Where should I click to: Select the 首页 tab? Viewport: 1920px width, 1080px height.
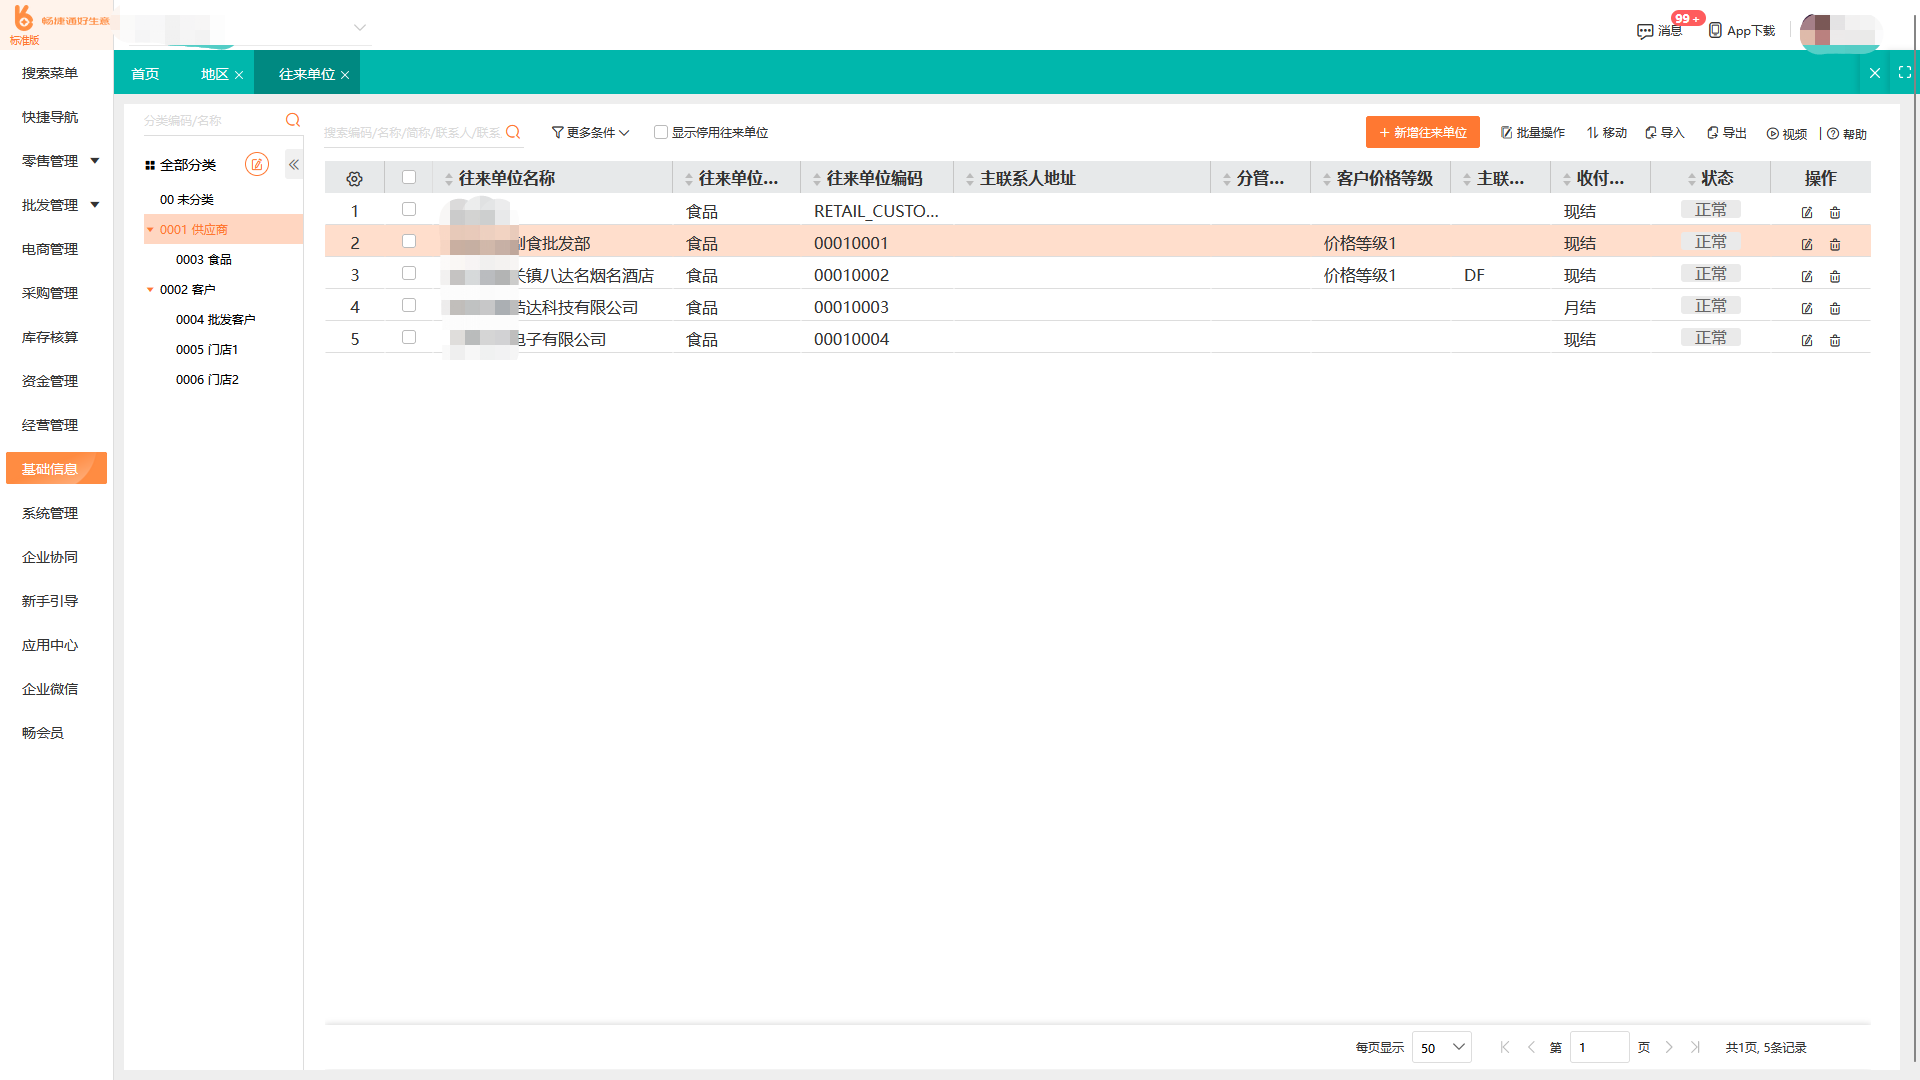(x=145, y=74)
